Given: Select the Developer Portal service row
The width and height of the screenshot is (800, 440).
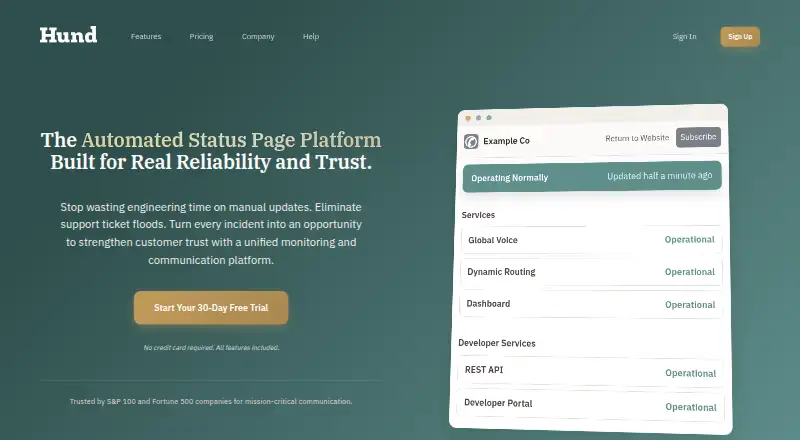Looking at the screenshot, I should click(x=591, y=405).
